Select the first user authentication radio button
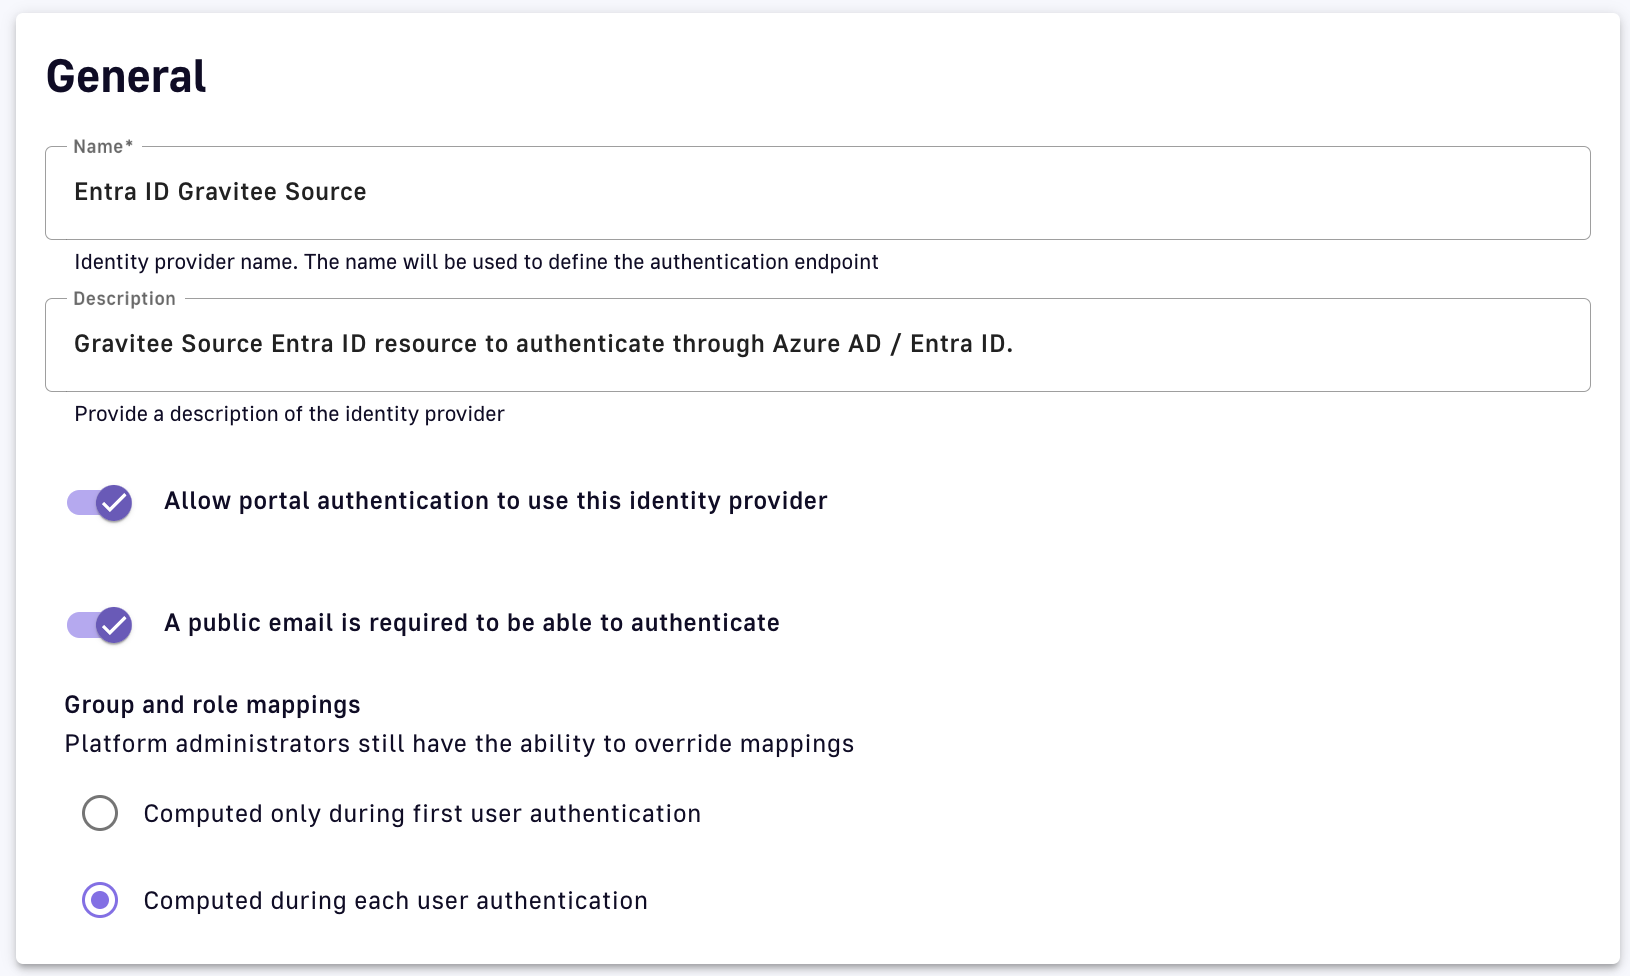1630x976 pixels. (100, 813)
